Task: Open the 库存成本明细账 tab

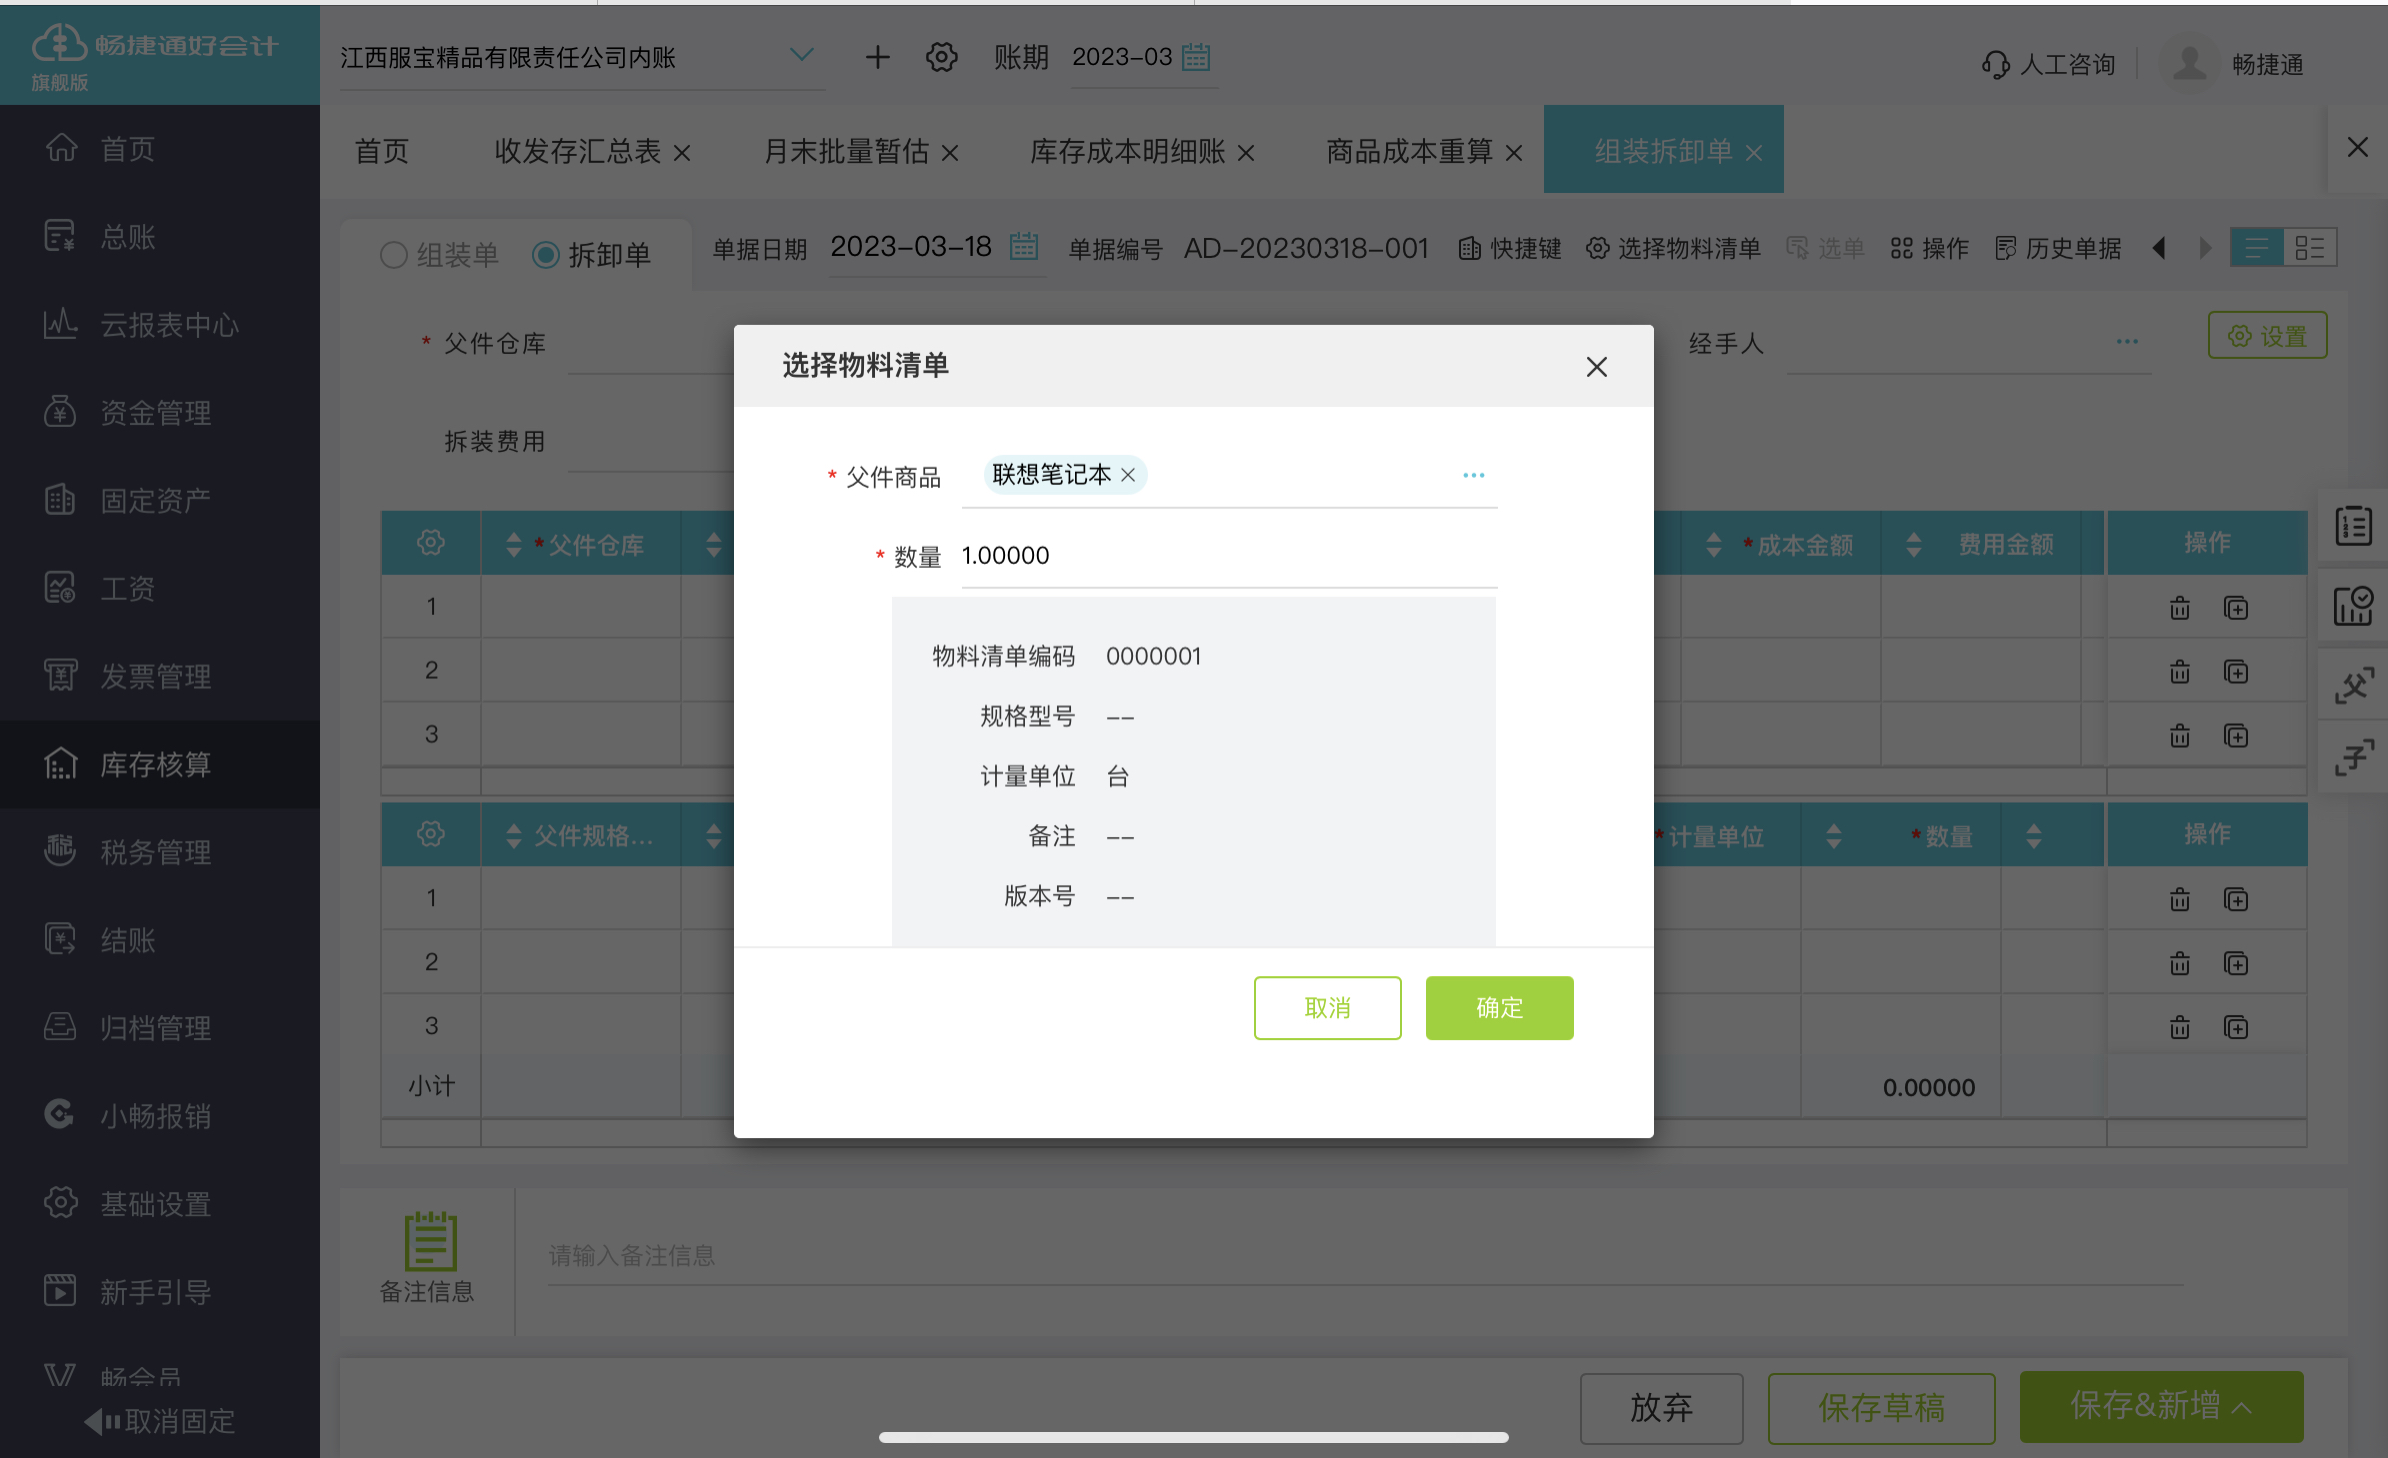Action: [1124, 150]
